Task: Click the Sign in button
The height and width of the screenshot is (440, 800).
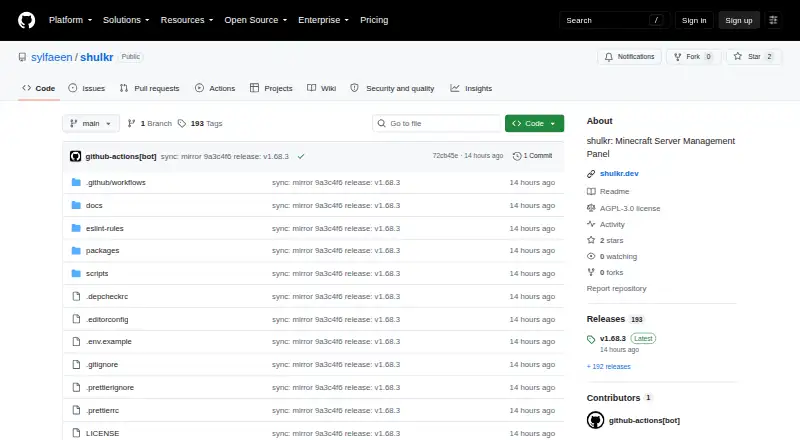Action: click(x=694, y=20)
